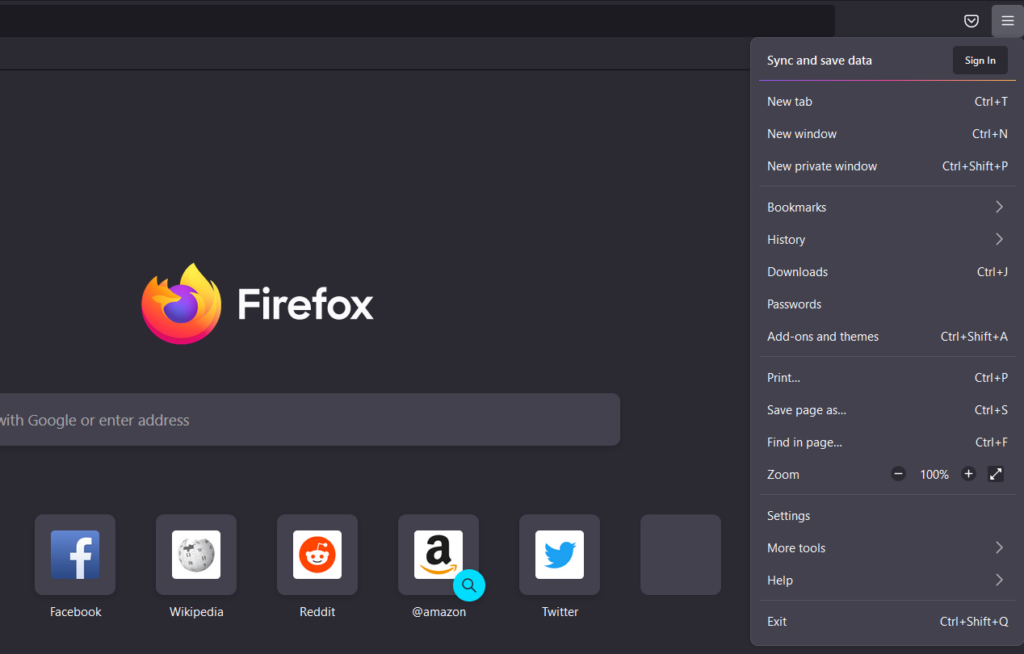Choose New tab from the menu
1024x654 pixels.
[887, 101]
